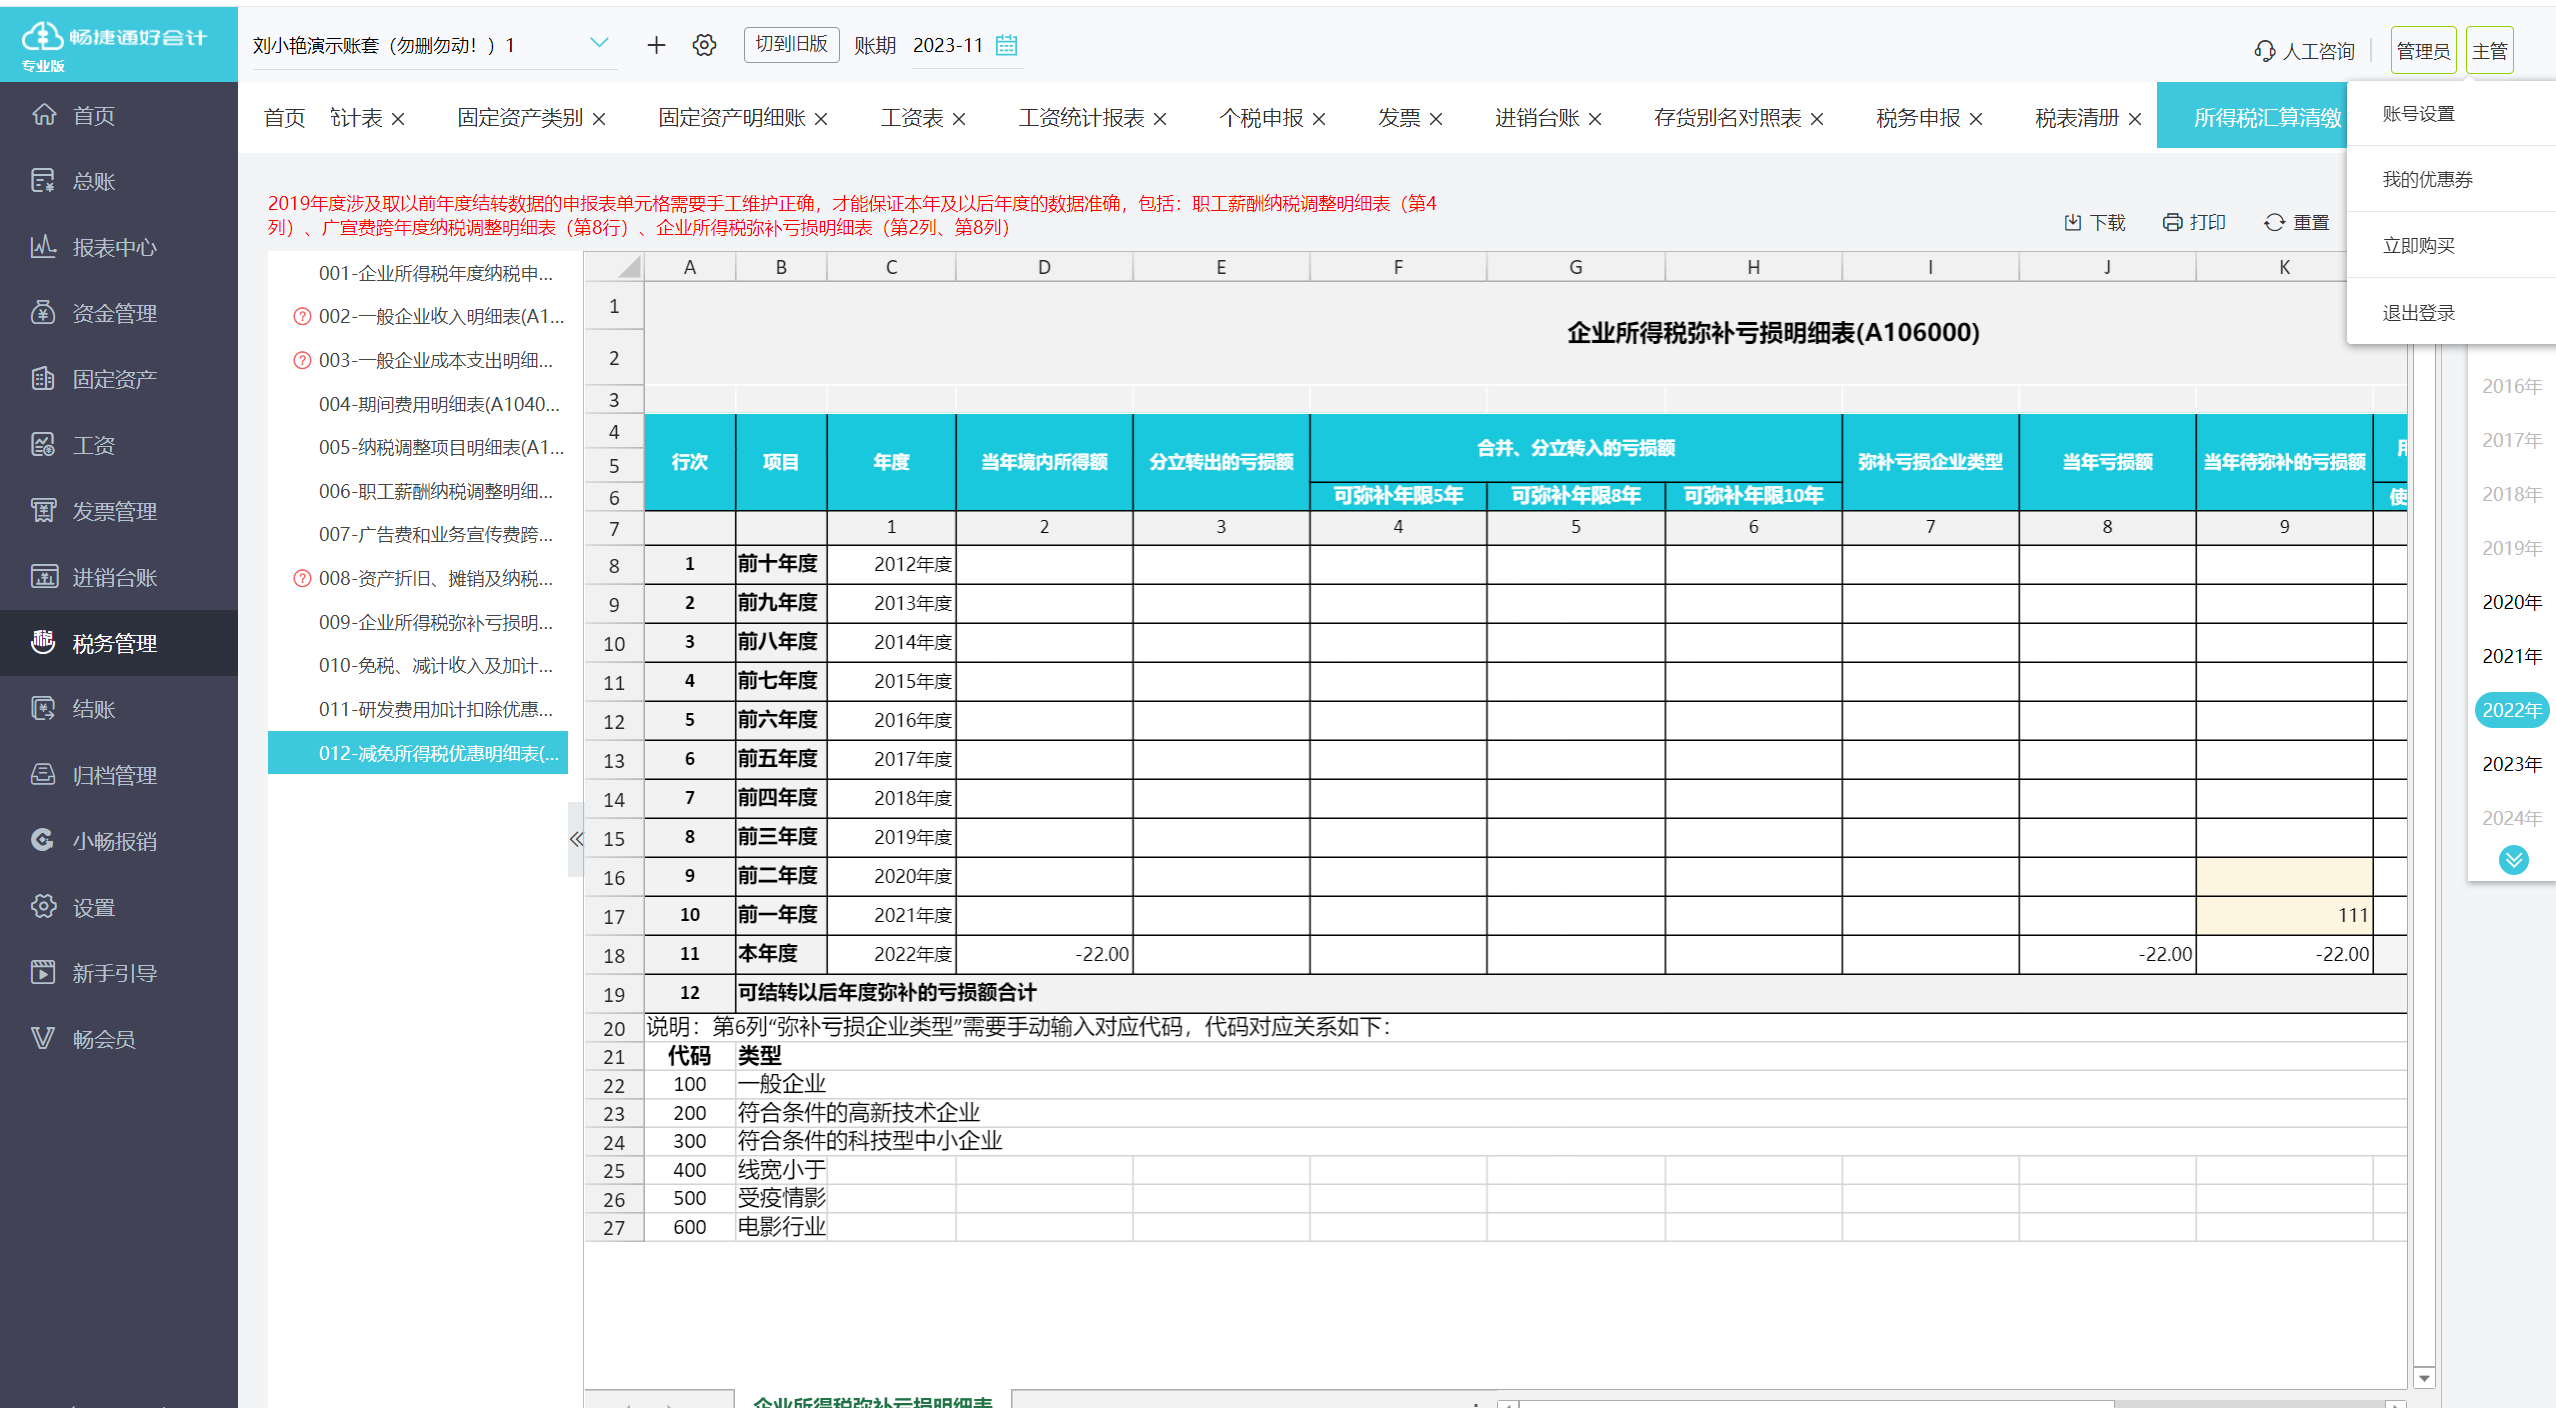Click the reset/重置 icon button
The height and width of the screenshot is (1408, 2556).
point(2272,224)
